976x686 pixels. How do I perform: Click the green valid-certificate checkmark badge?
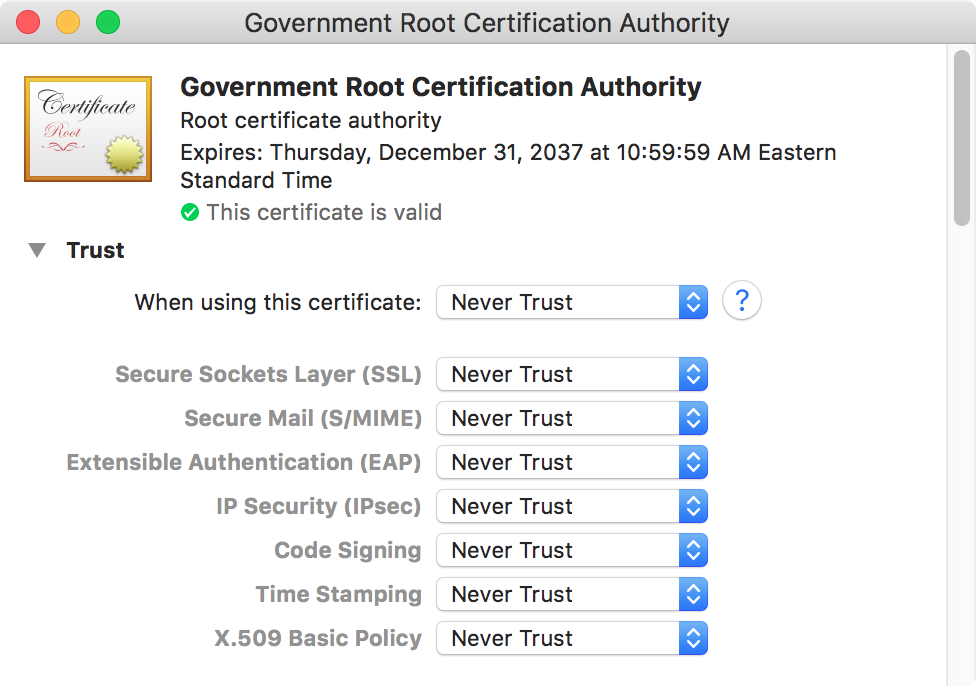[190, 212]
